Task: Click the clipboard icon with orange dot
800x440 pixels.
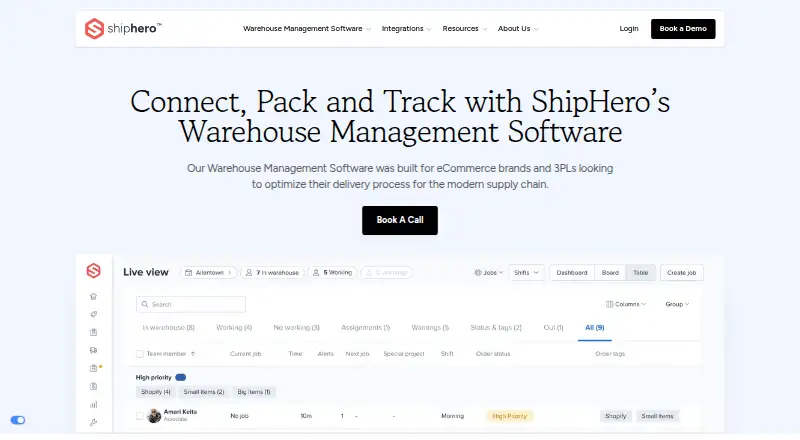Action: 94,368
